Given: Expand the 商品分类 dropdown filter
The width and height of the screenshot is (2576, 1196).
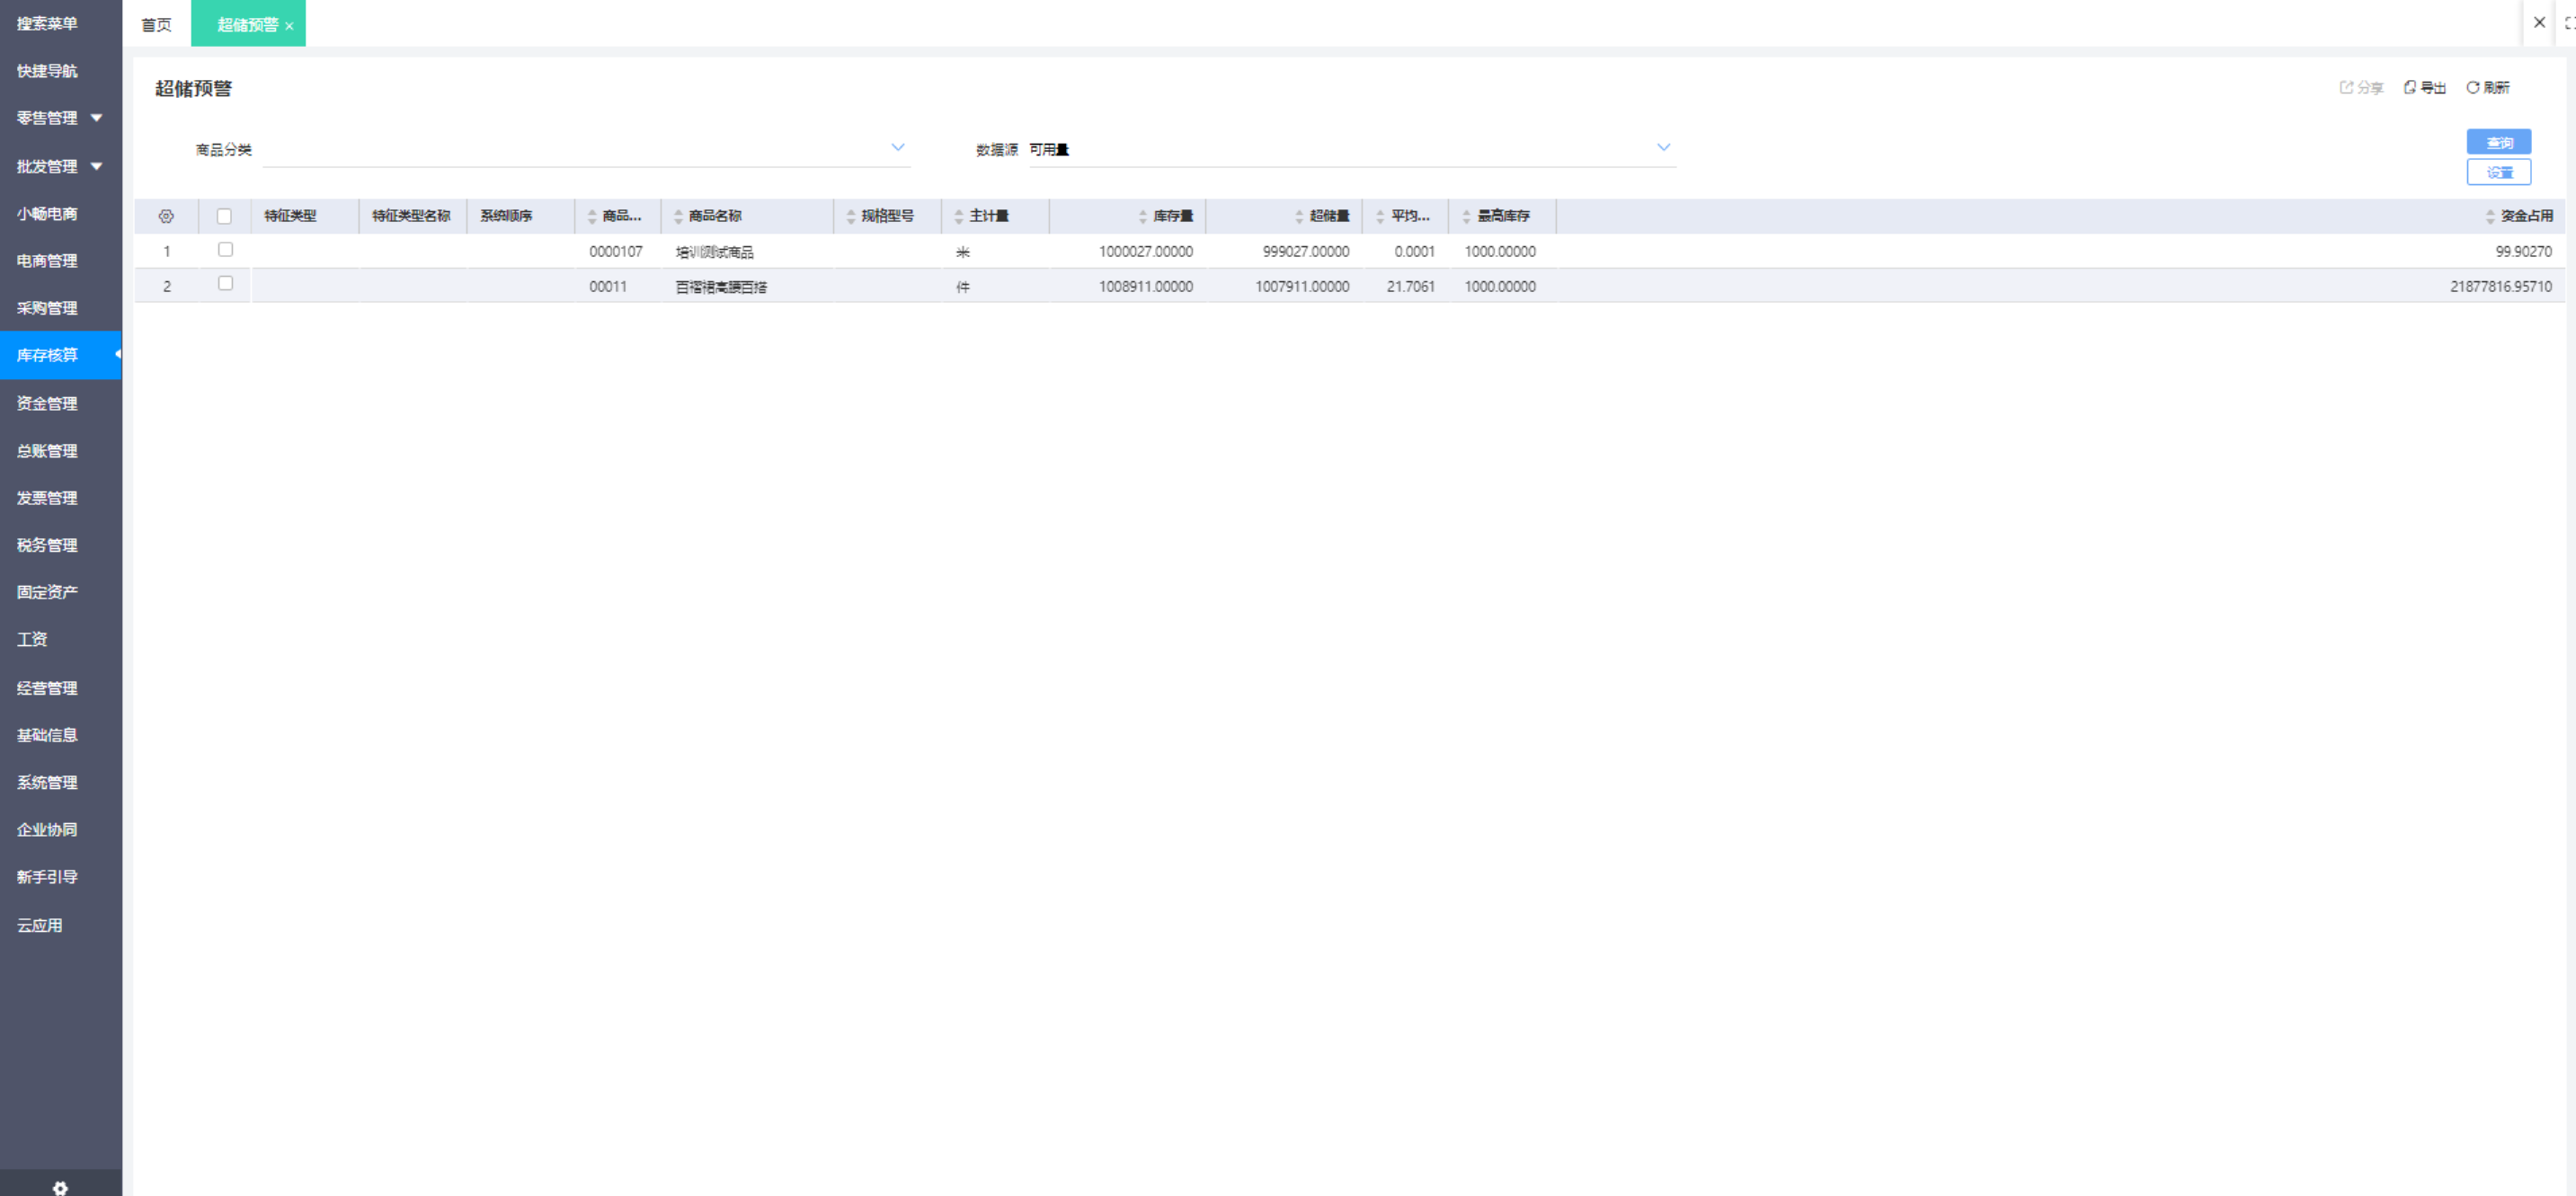Looking at the screenshot, I should 897,149.
